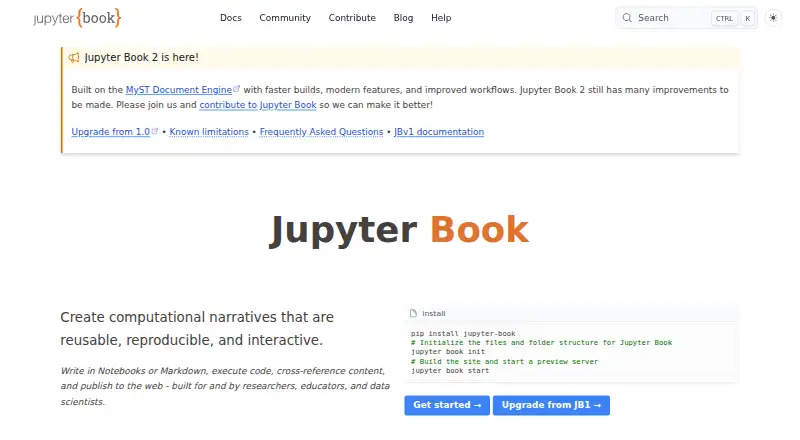Open the Contribute menu

point(352,18)
